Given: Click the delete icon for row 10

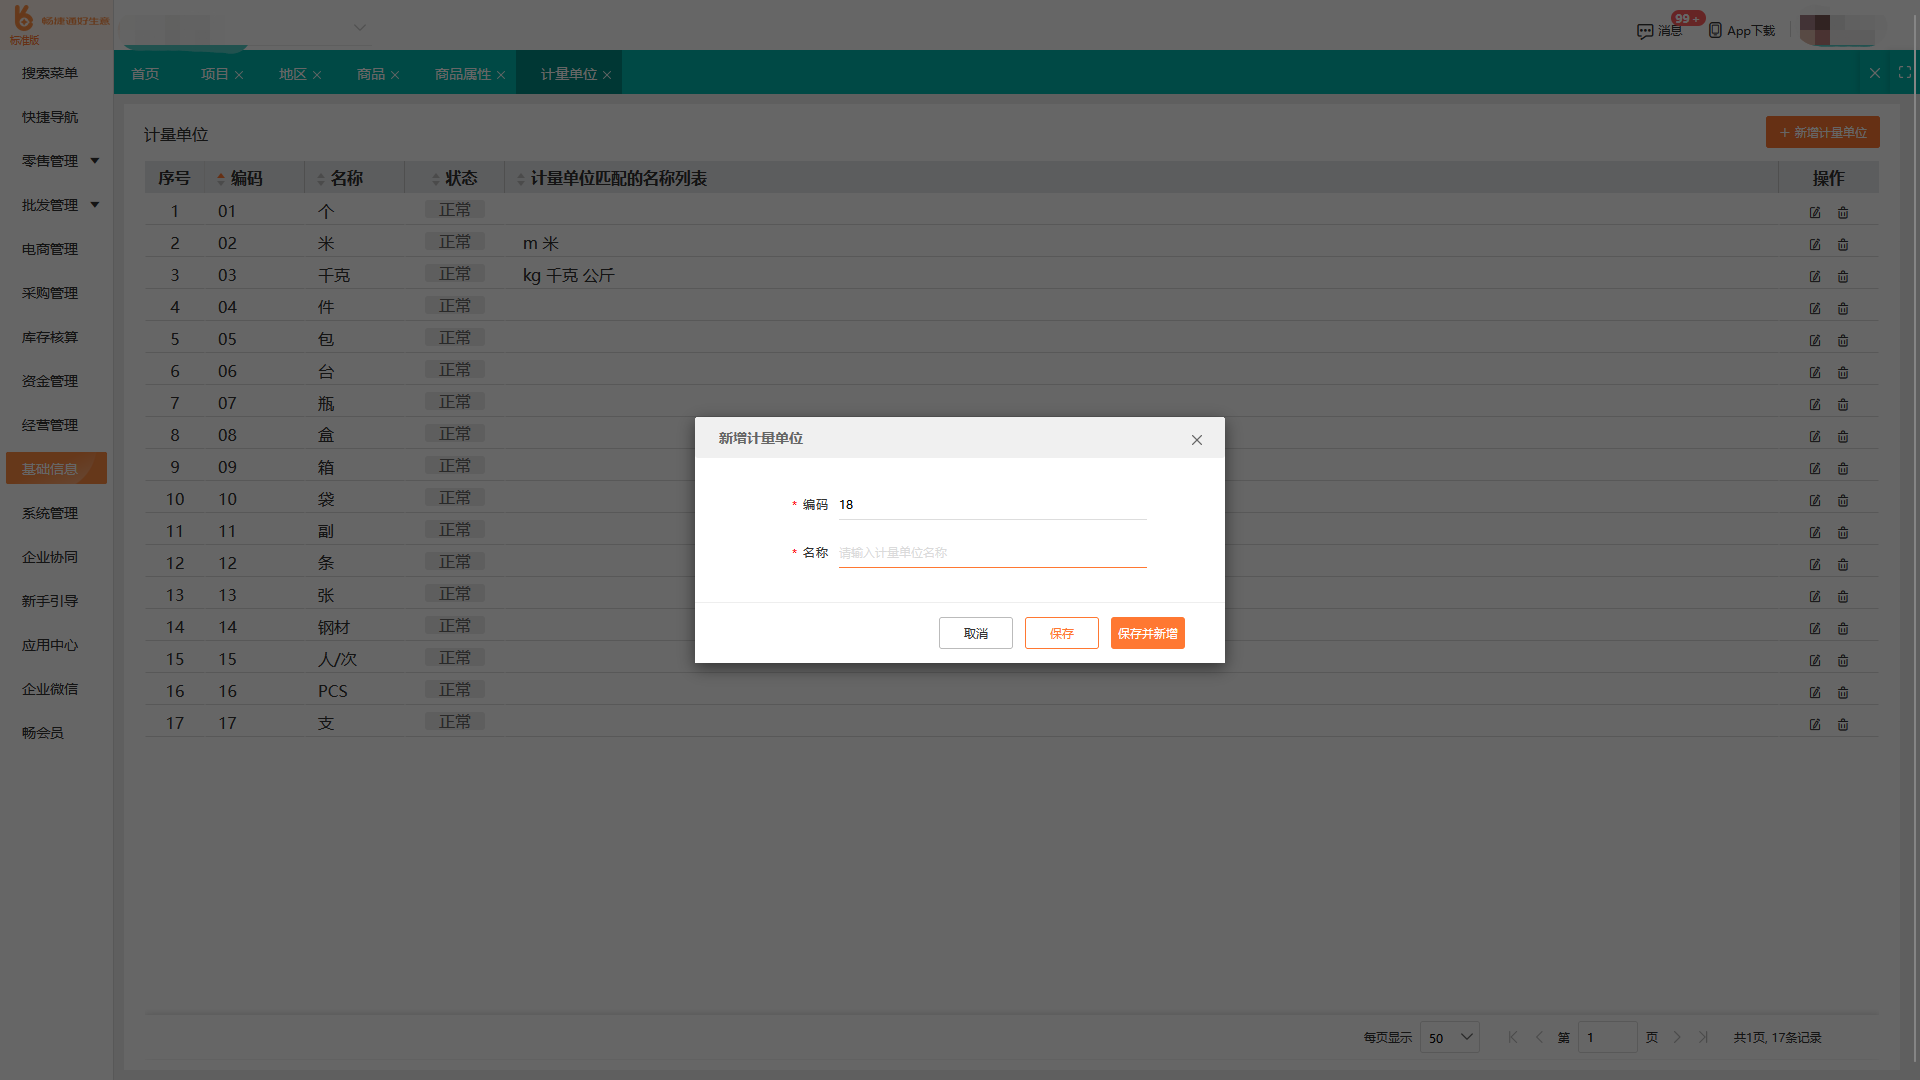Looking at the screenshot, I should (x=1842, y=500).
